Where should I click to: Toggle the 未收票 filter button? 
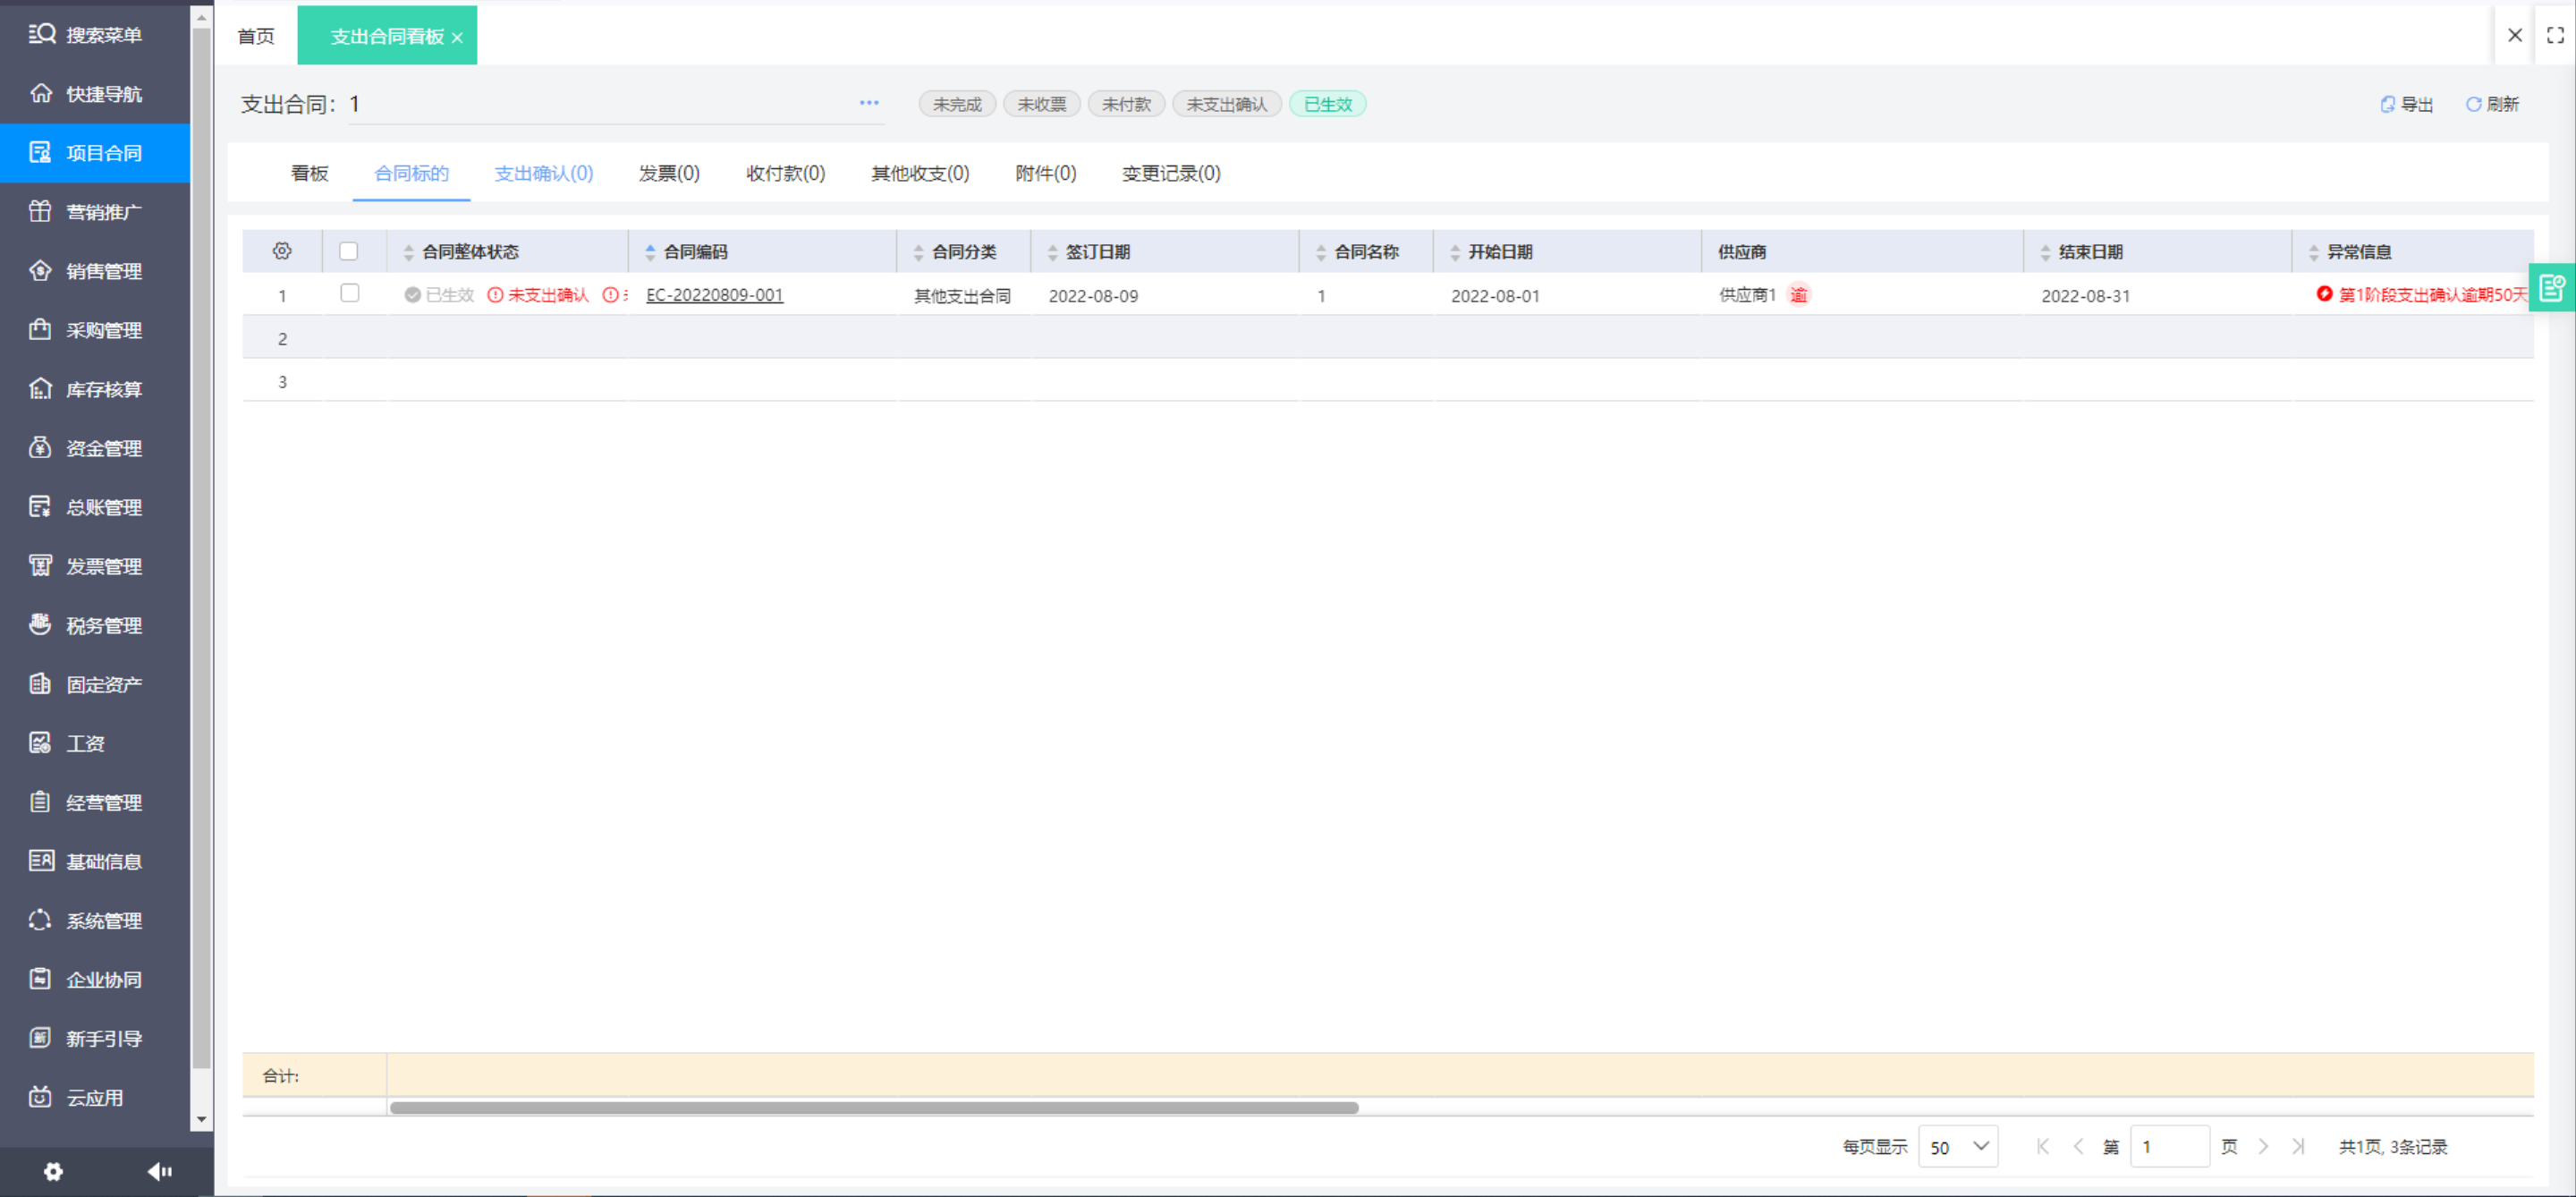click(x=1040, y=104)
